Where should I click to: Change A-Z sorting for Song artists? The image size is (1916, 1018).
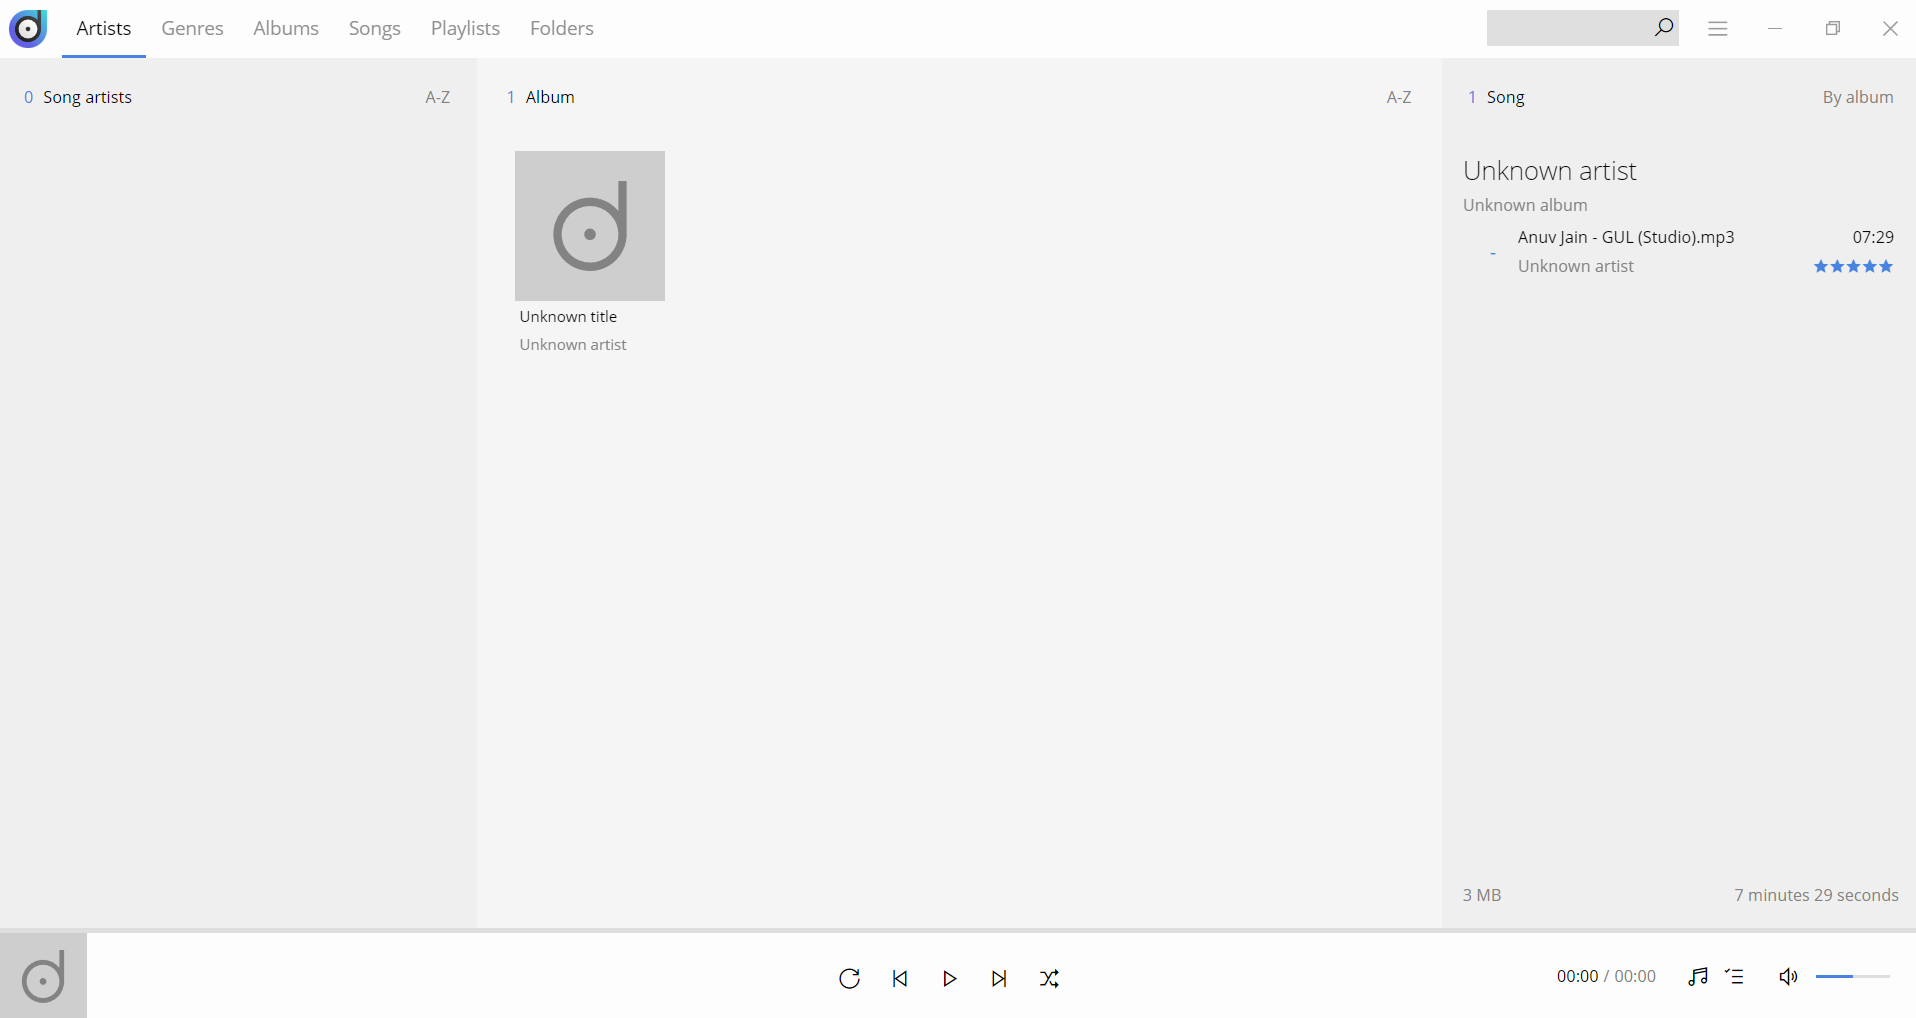437,97
